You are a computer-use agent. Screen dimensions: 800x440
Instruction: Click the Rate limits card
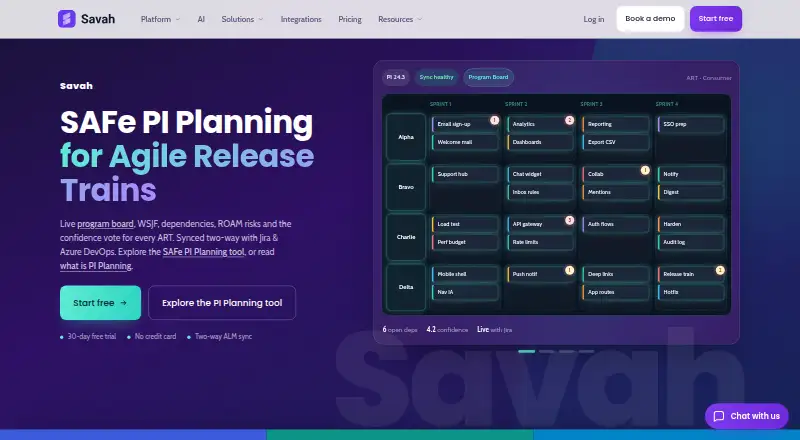(540, 242)
